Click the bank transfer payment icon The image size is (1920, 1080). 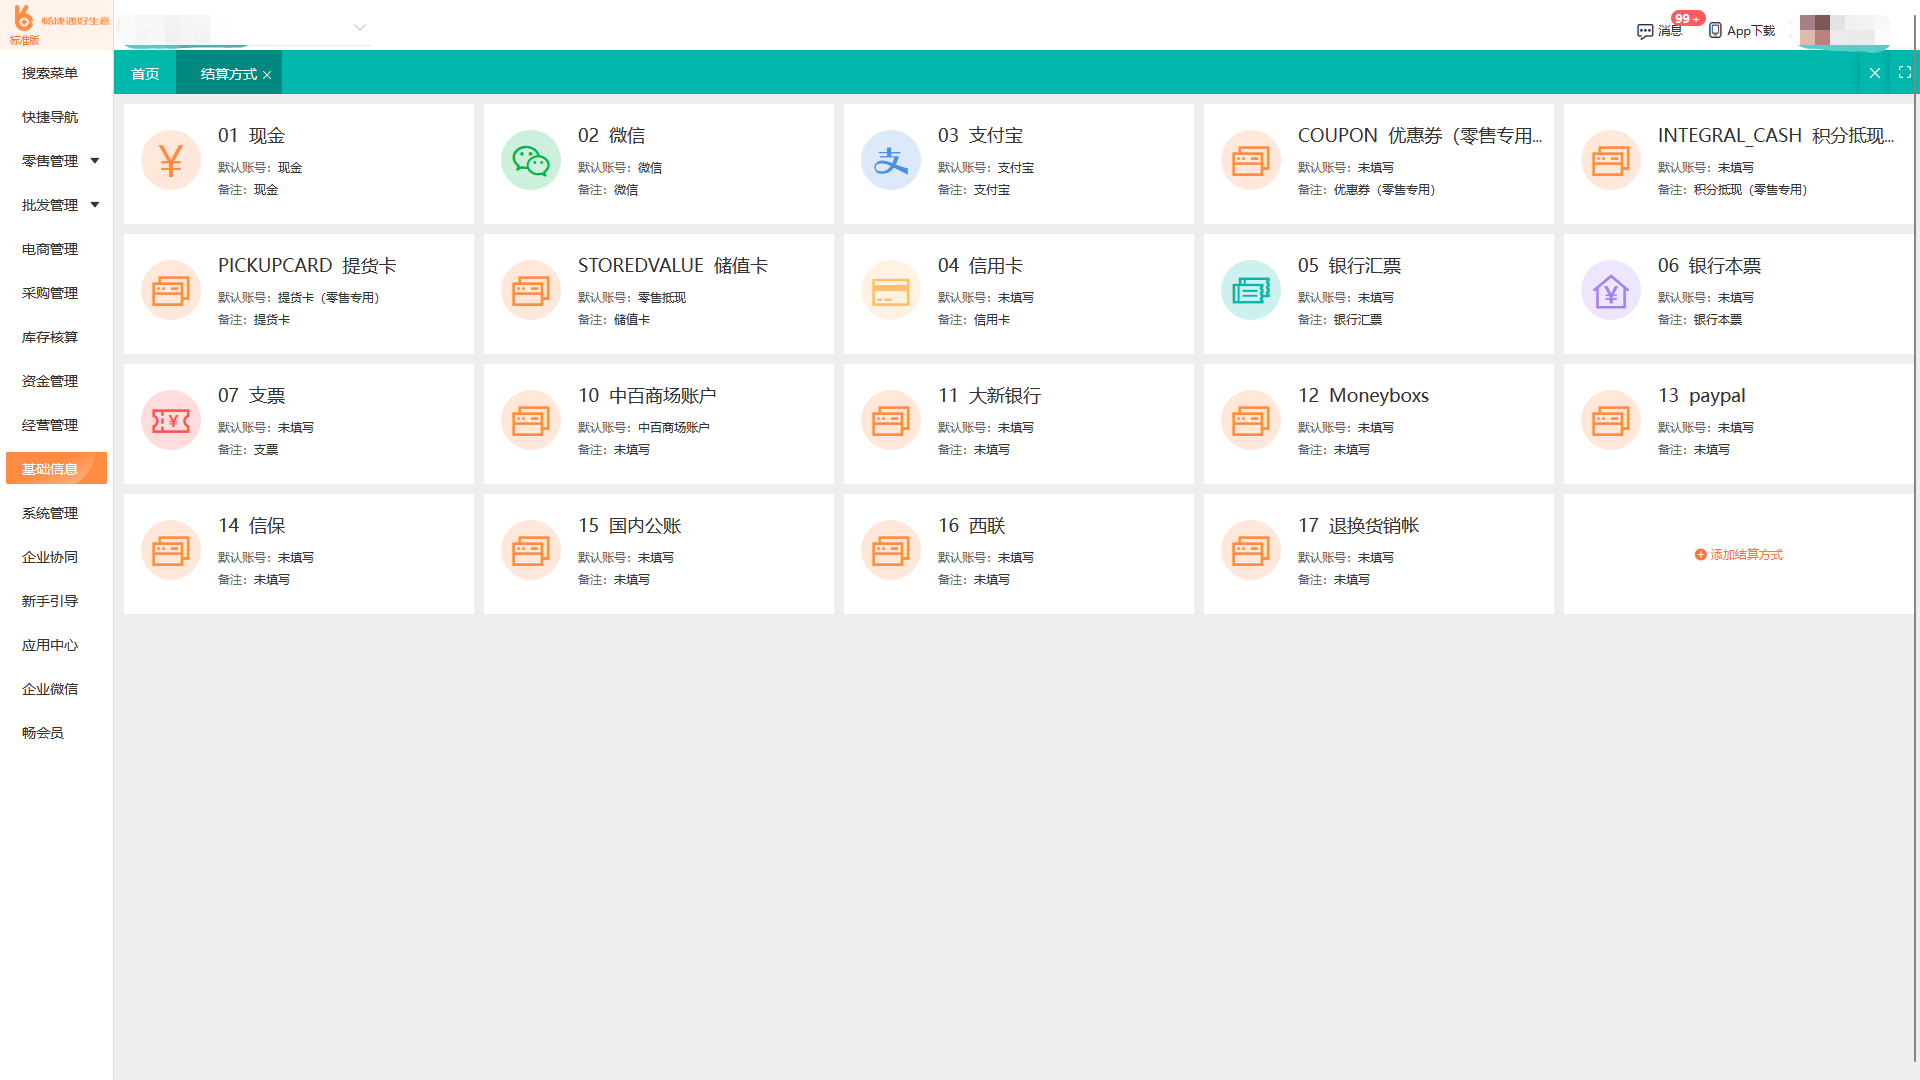click(x=1249, y=289)
